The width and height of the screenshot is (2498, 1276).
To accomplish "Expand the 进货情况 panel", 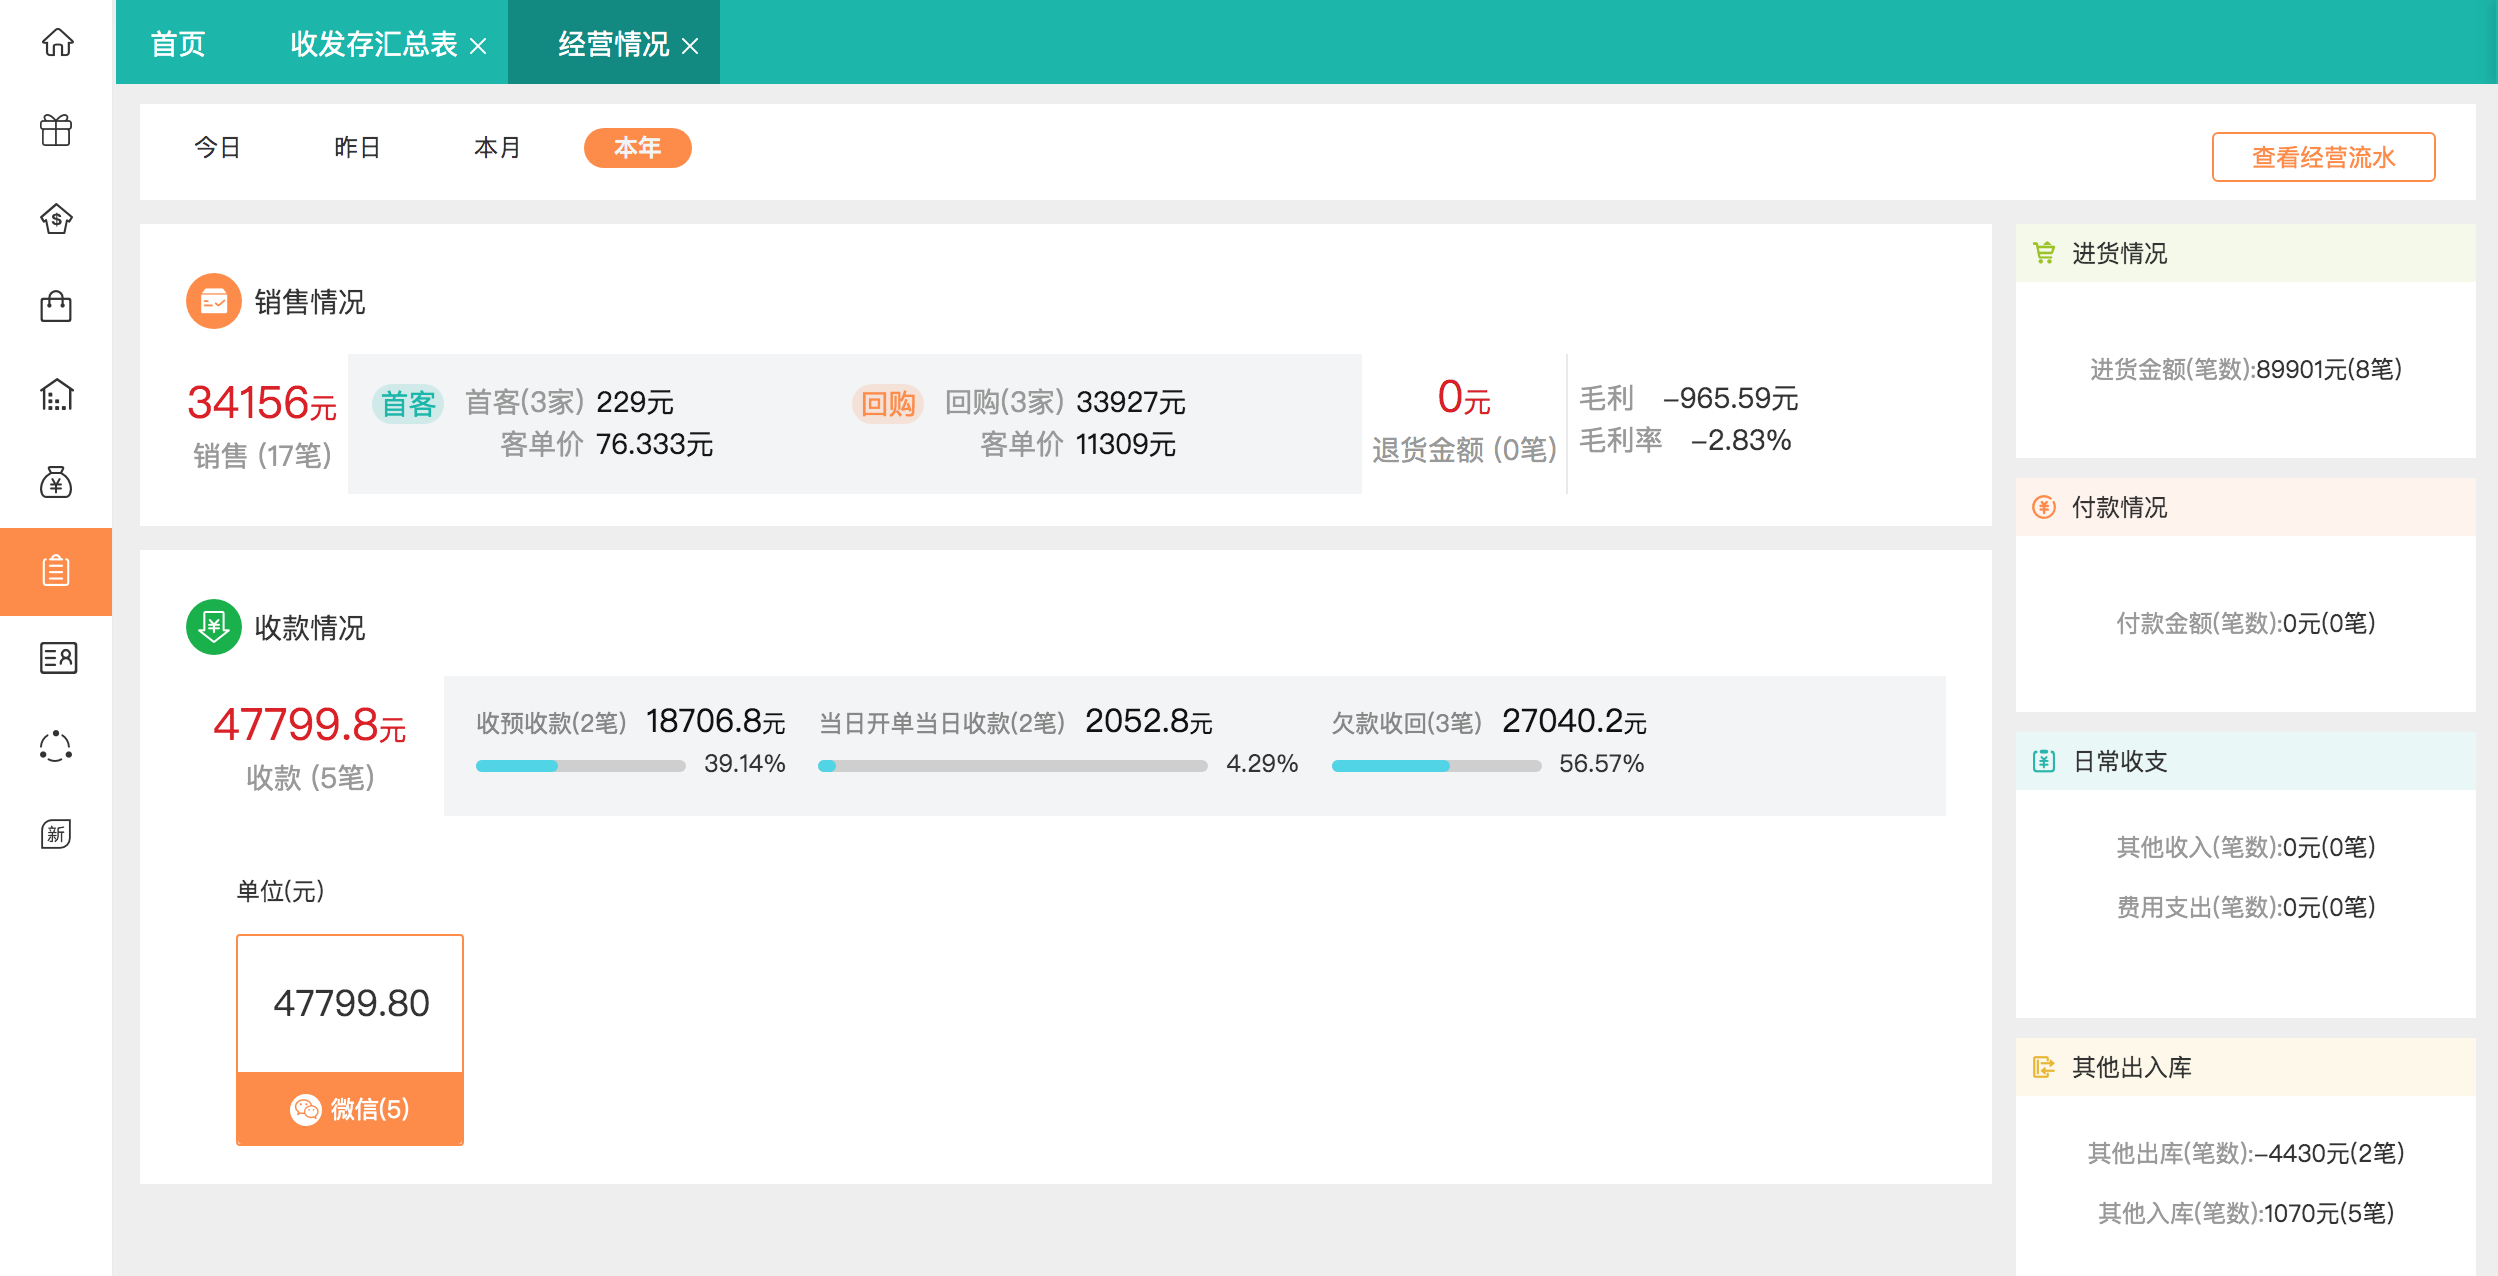I will 2116,252.
